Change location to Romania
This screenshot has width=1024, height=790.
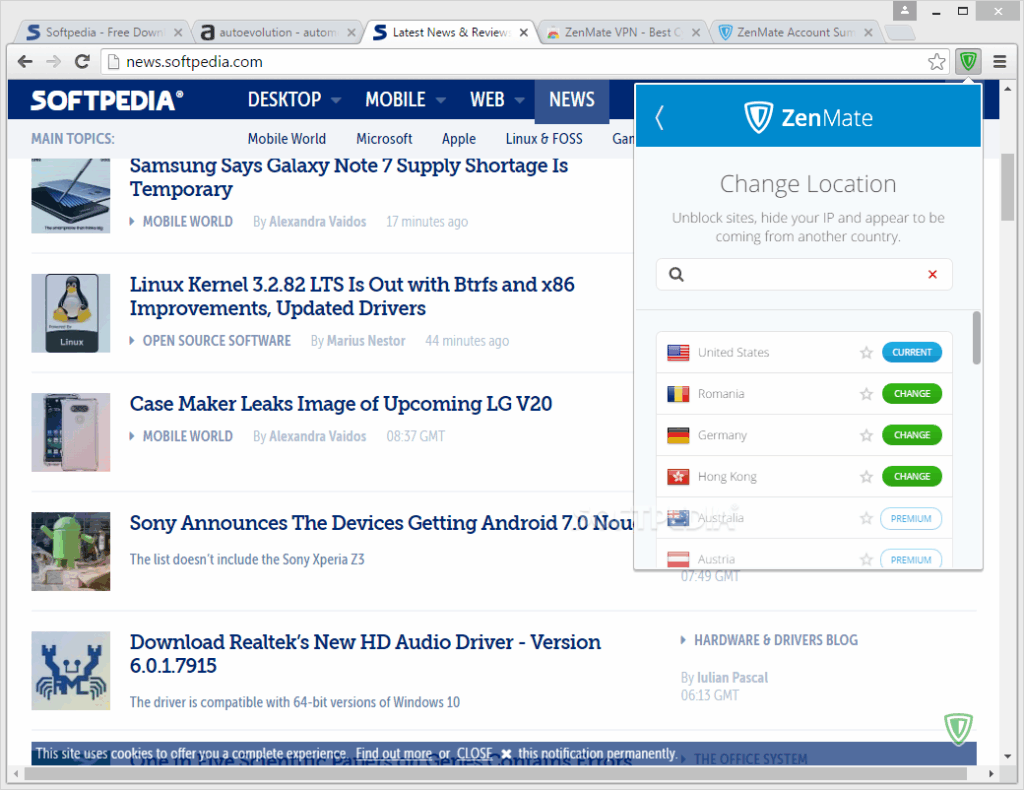pyautogui.click(x=912, y=394)
